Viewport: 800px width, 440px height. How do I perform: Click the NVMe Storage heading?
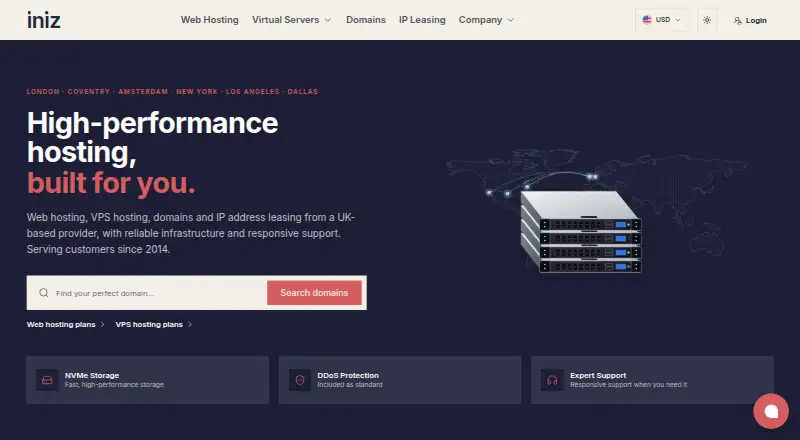pyautogui.click(x=92, y=375)
